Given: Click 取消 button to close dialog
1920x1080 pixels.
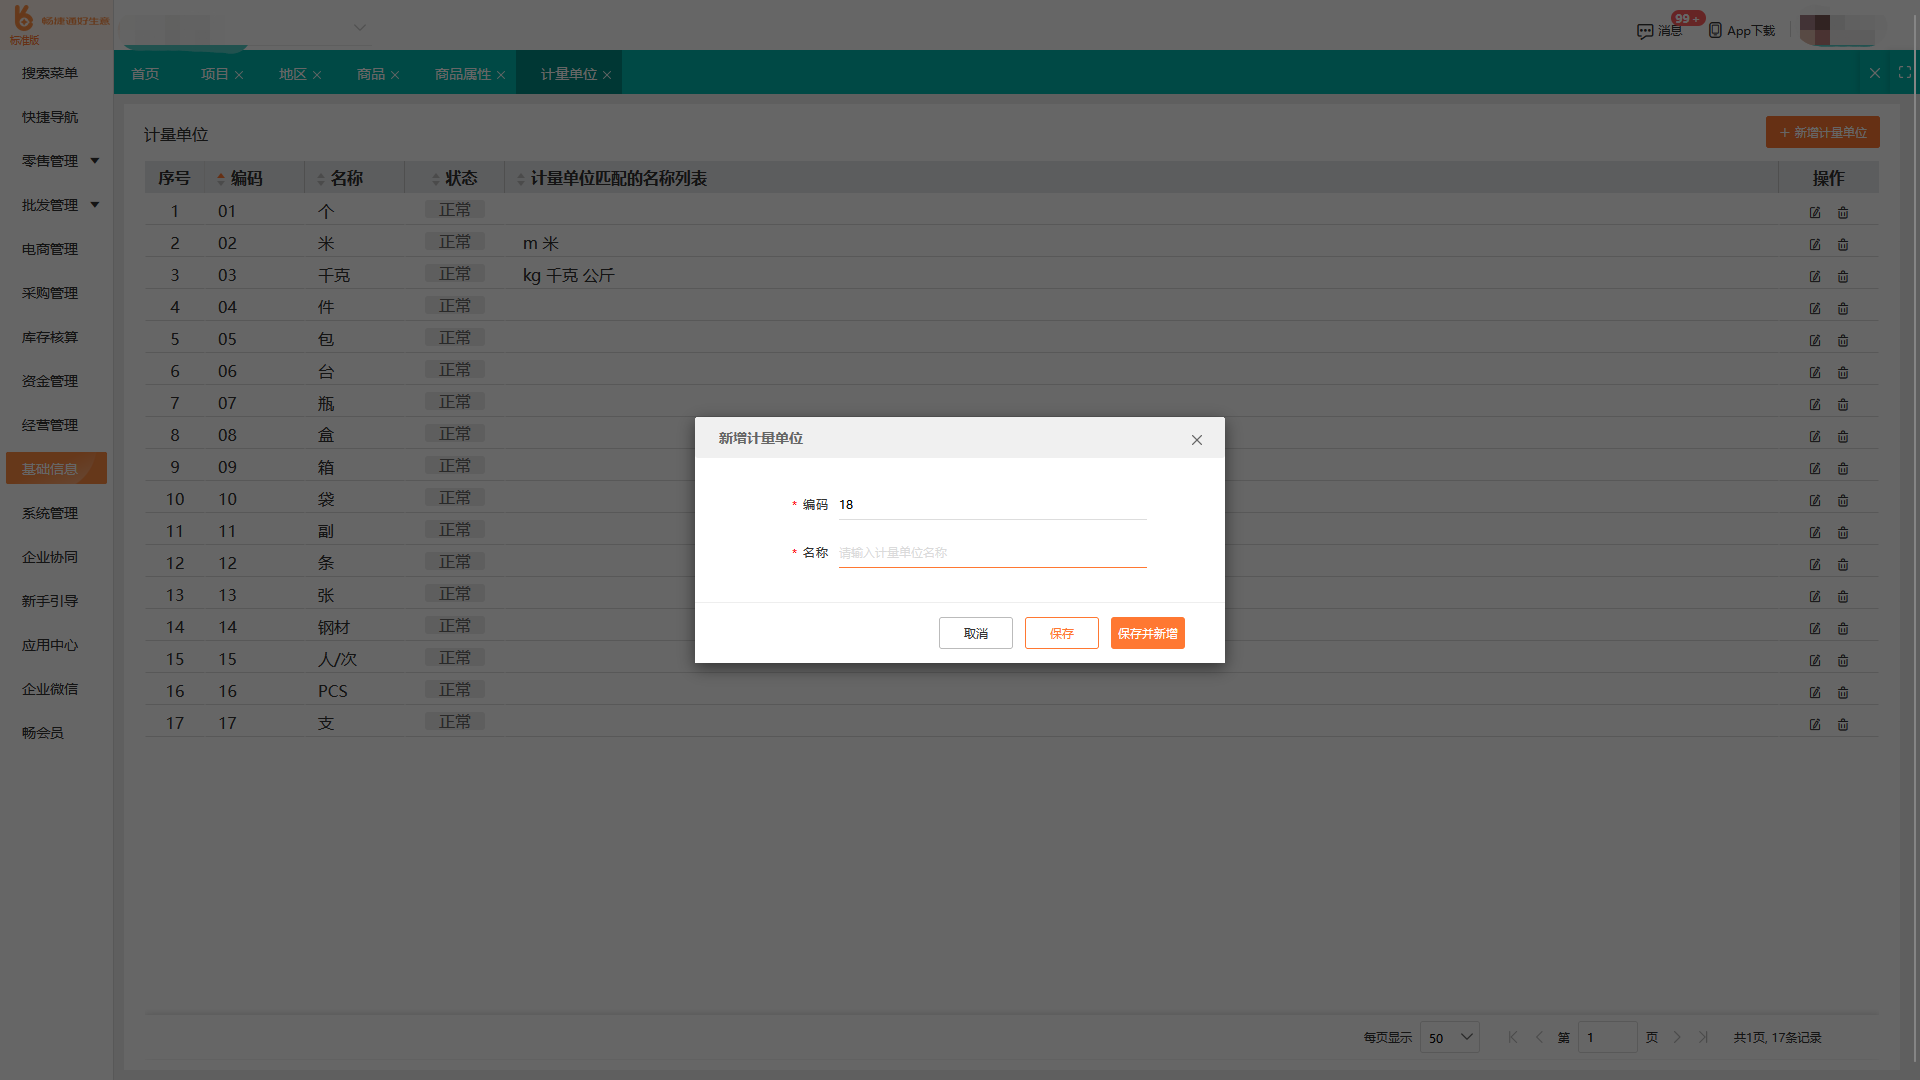Looking at the screenshot, I should 976,633.
